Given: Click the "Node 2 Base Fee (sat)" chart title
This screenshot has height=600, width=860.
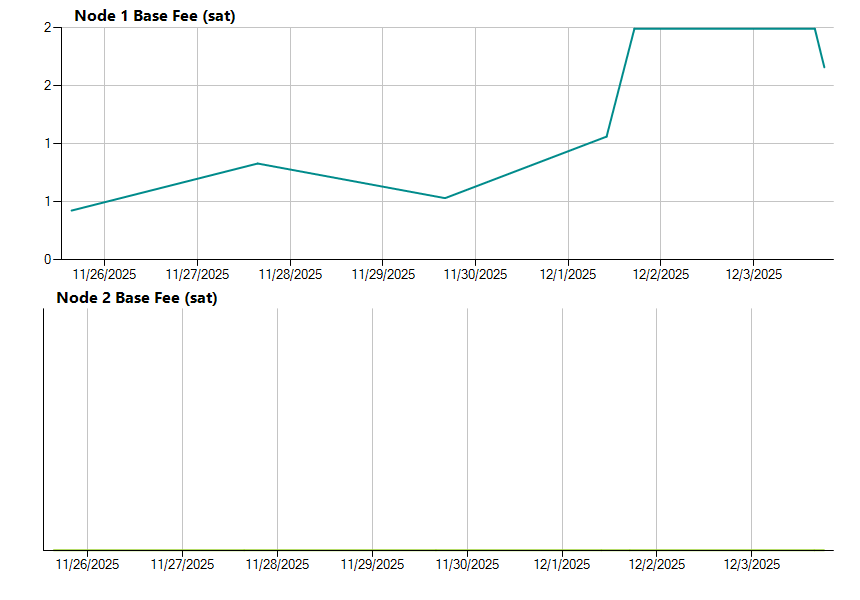Looking at the screenshot, I should (x=136, y=298).
